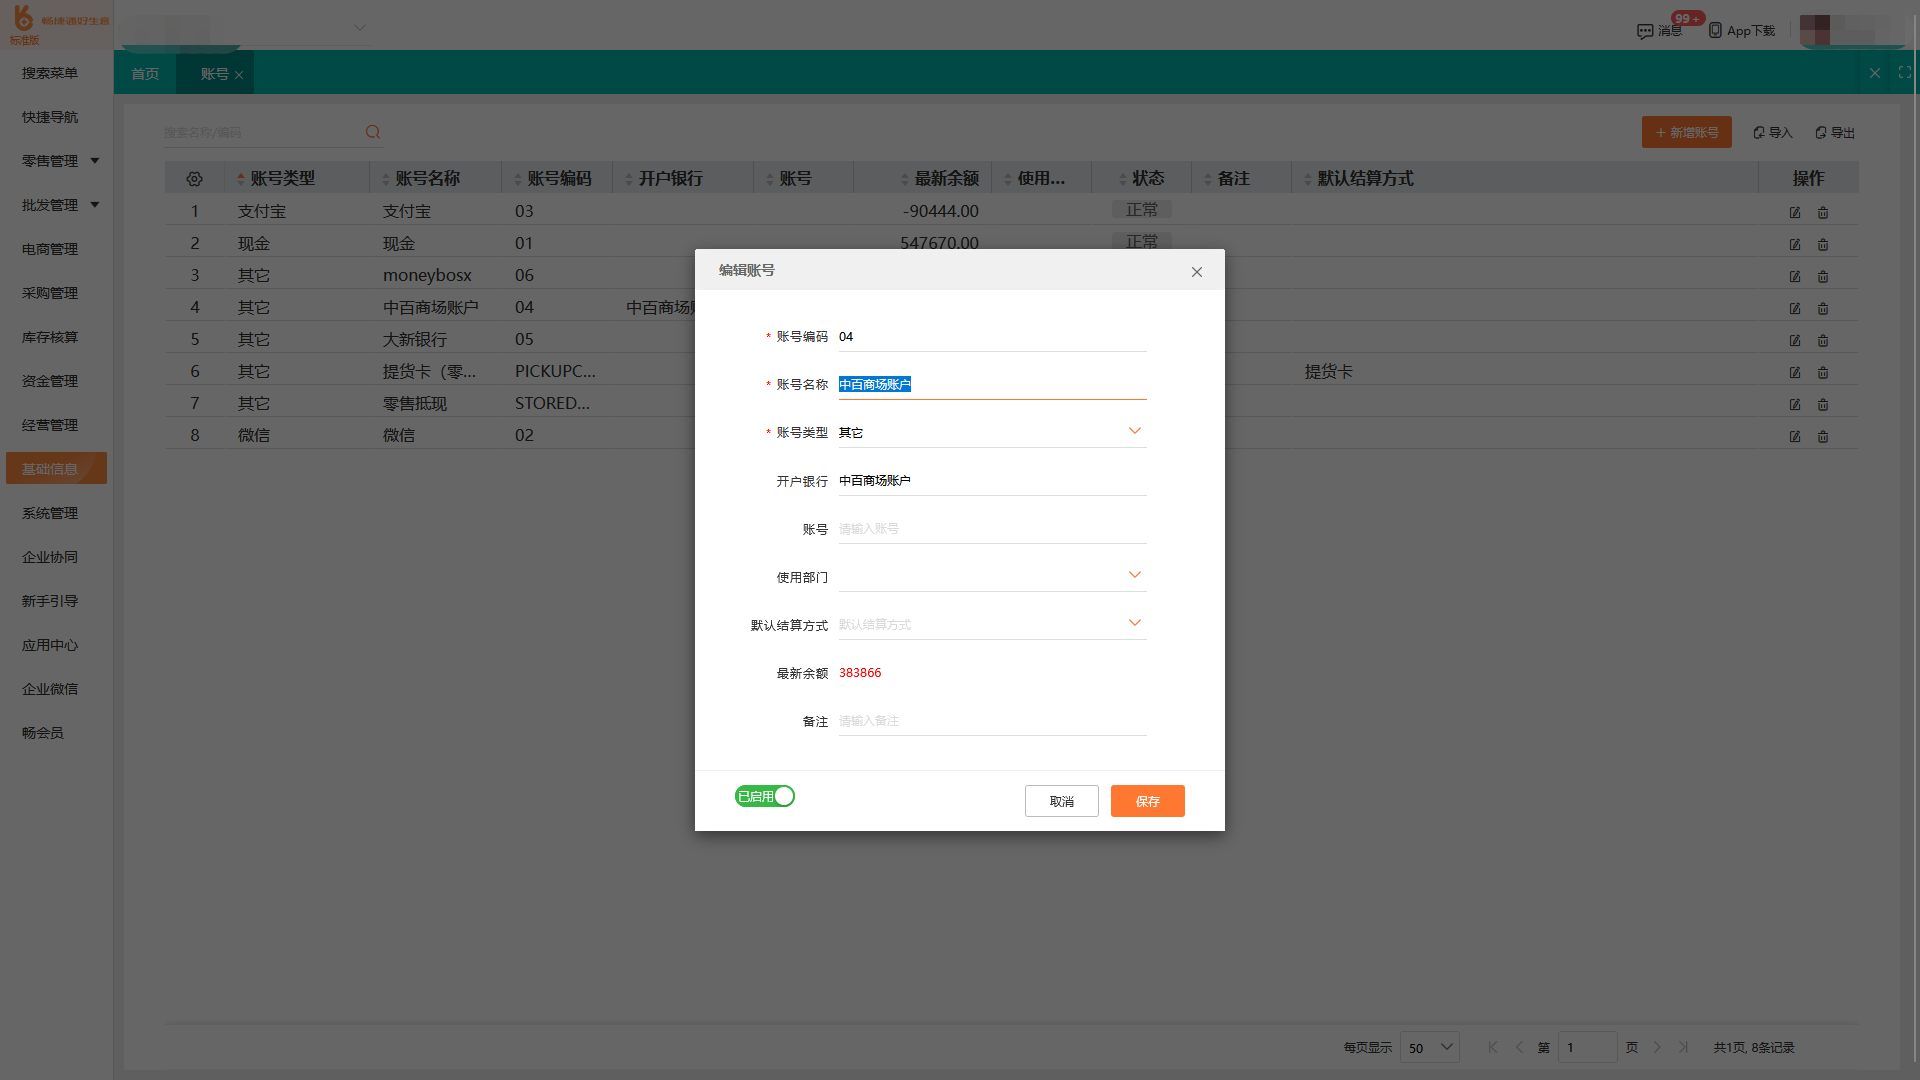Expand the 使用部门 dropdown
The image size is (1920, 1080).
(1134, 576)
